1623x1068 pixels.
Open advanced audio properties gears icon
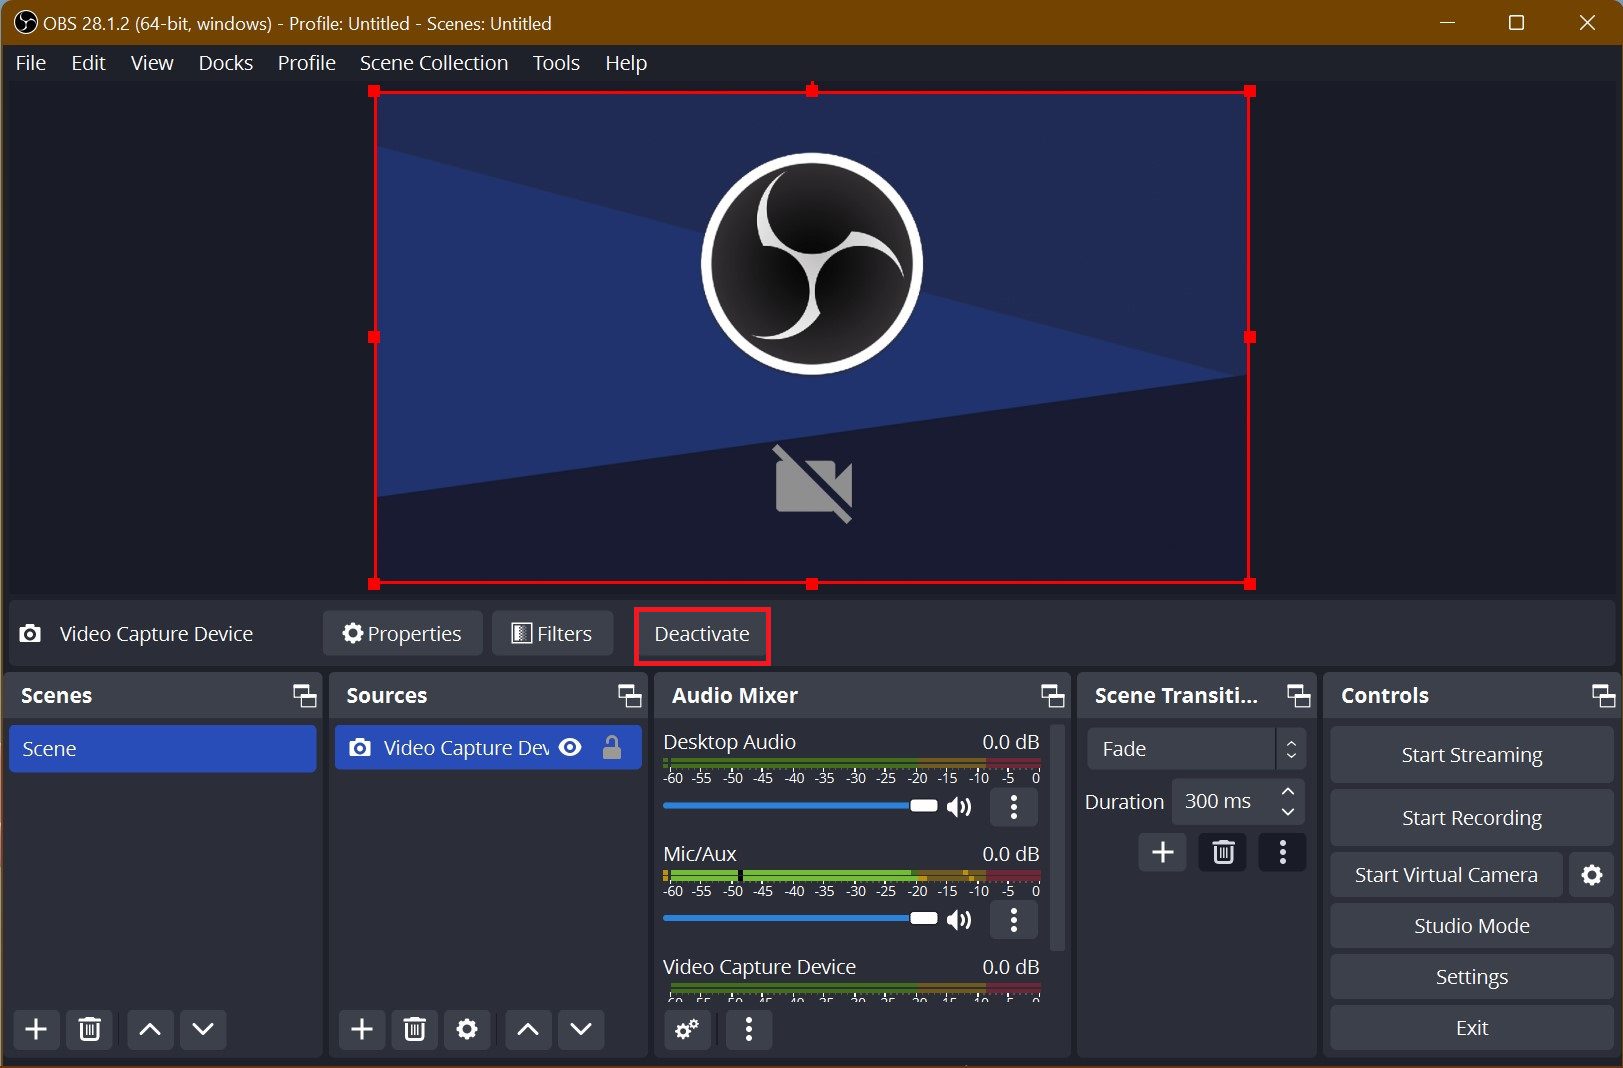pos(687,1029)
